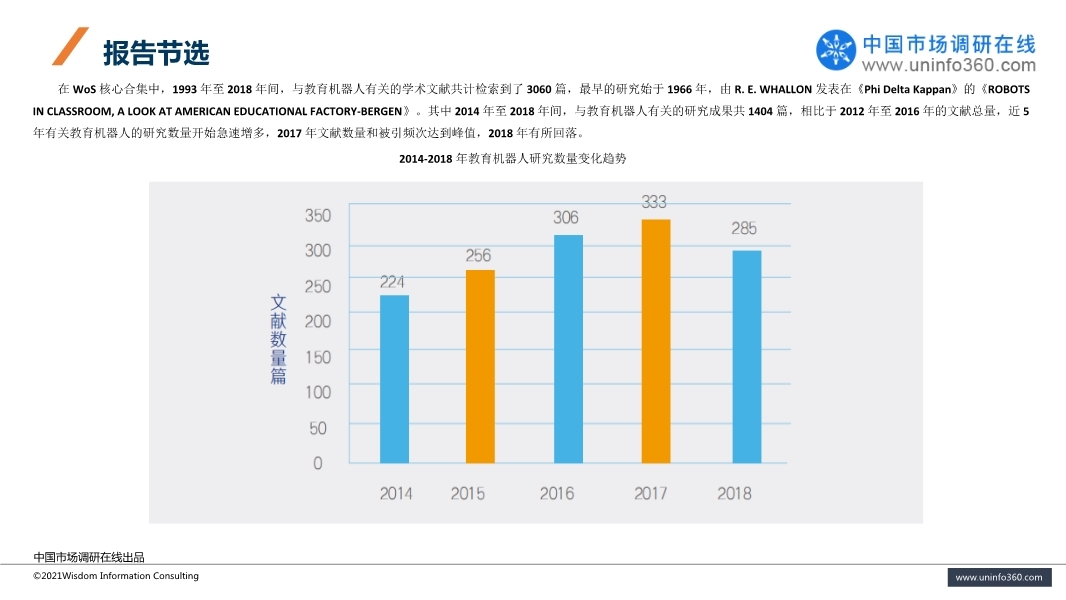1066x600 pixels.
Task: Click the 224 data label
Action: pos(392,282)
